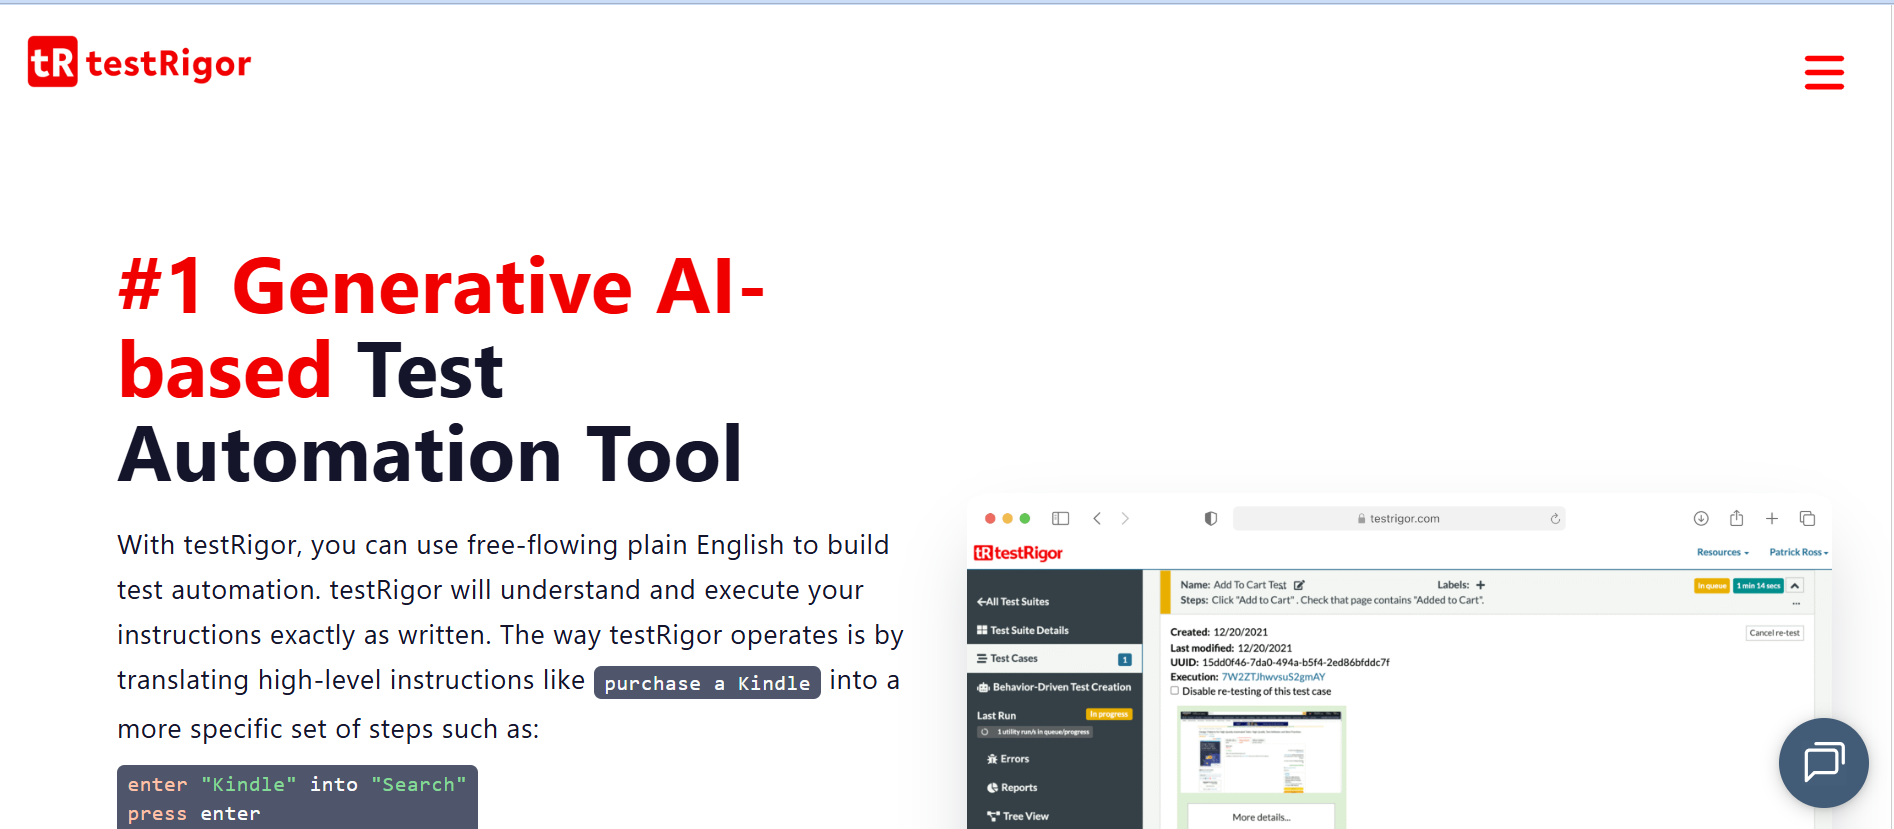This screenshot has height=829, width=1894.
Task: Click the 1 utility run/s in queue/progress status
Action: [x=1035, y=732]
